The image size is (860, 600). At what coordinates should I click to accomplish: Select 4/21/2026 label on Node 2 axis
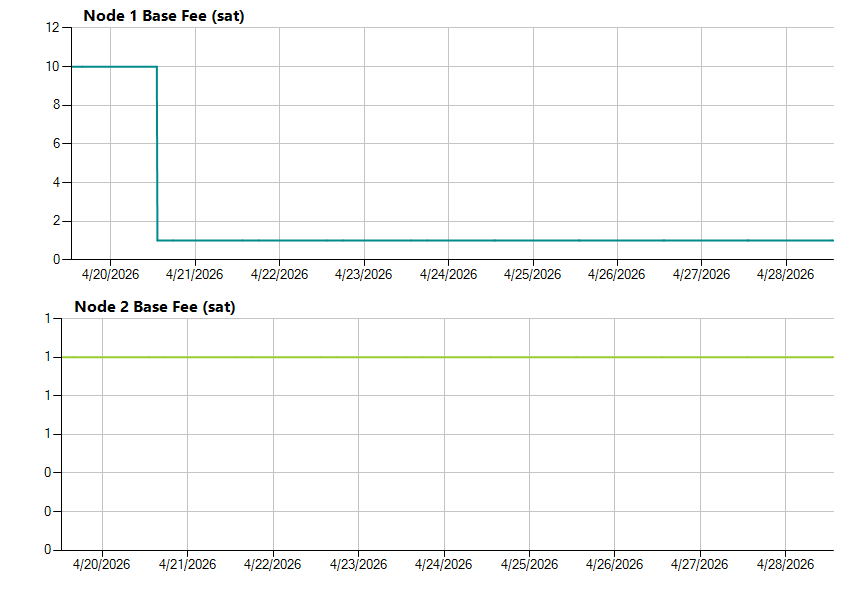(x=187, y=564)
